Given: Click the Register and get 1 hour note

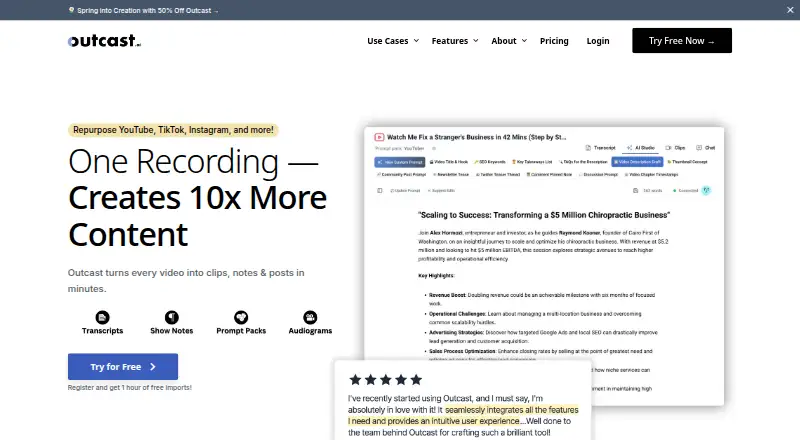Looking at the screenshot, I should pyautogui.click(x=130, y=387).
